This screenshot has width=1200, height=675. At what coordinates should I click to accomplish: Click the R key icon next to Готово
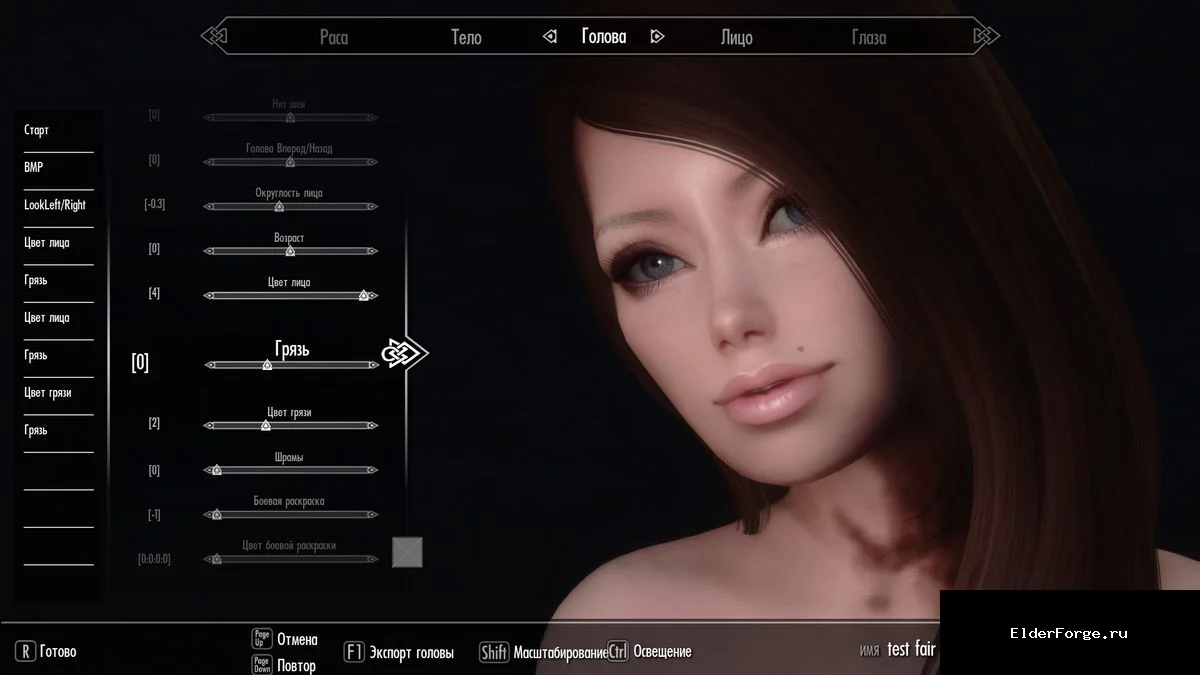point(24,652)
